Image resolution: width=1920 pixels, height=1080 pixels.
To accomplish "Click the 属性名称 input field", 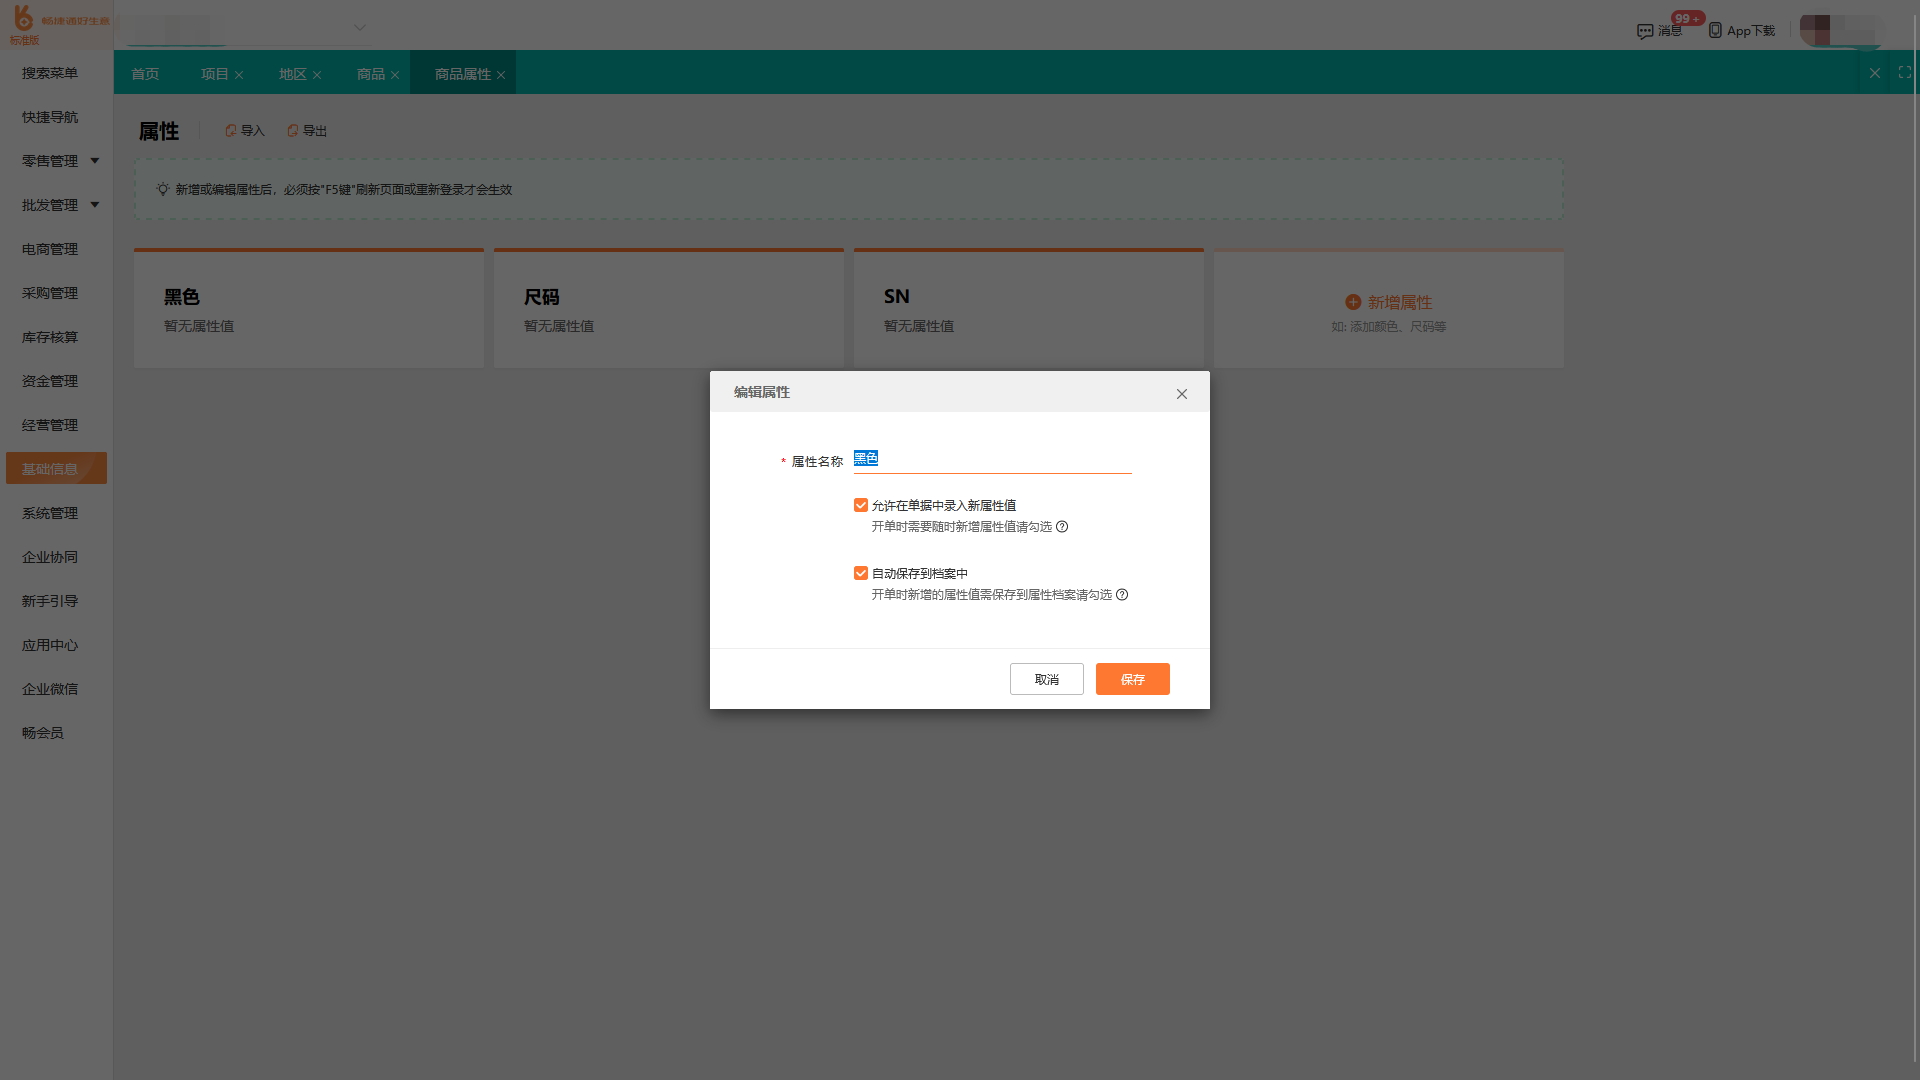I will [992, 458].
